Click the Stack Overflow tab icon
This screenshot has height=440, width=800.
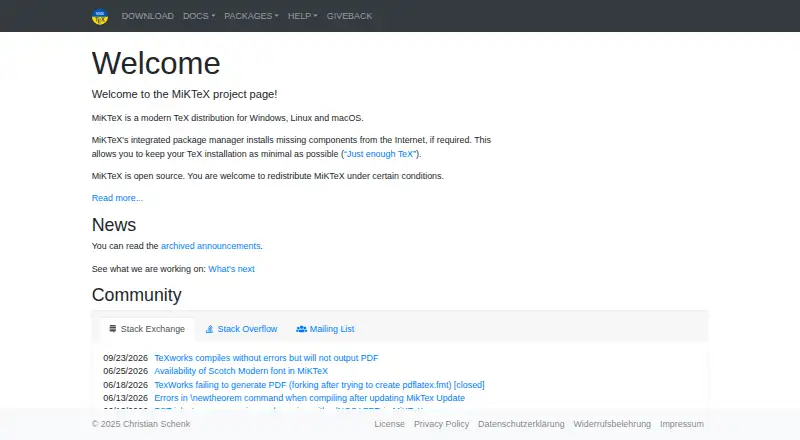click(209, 329)
